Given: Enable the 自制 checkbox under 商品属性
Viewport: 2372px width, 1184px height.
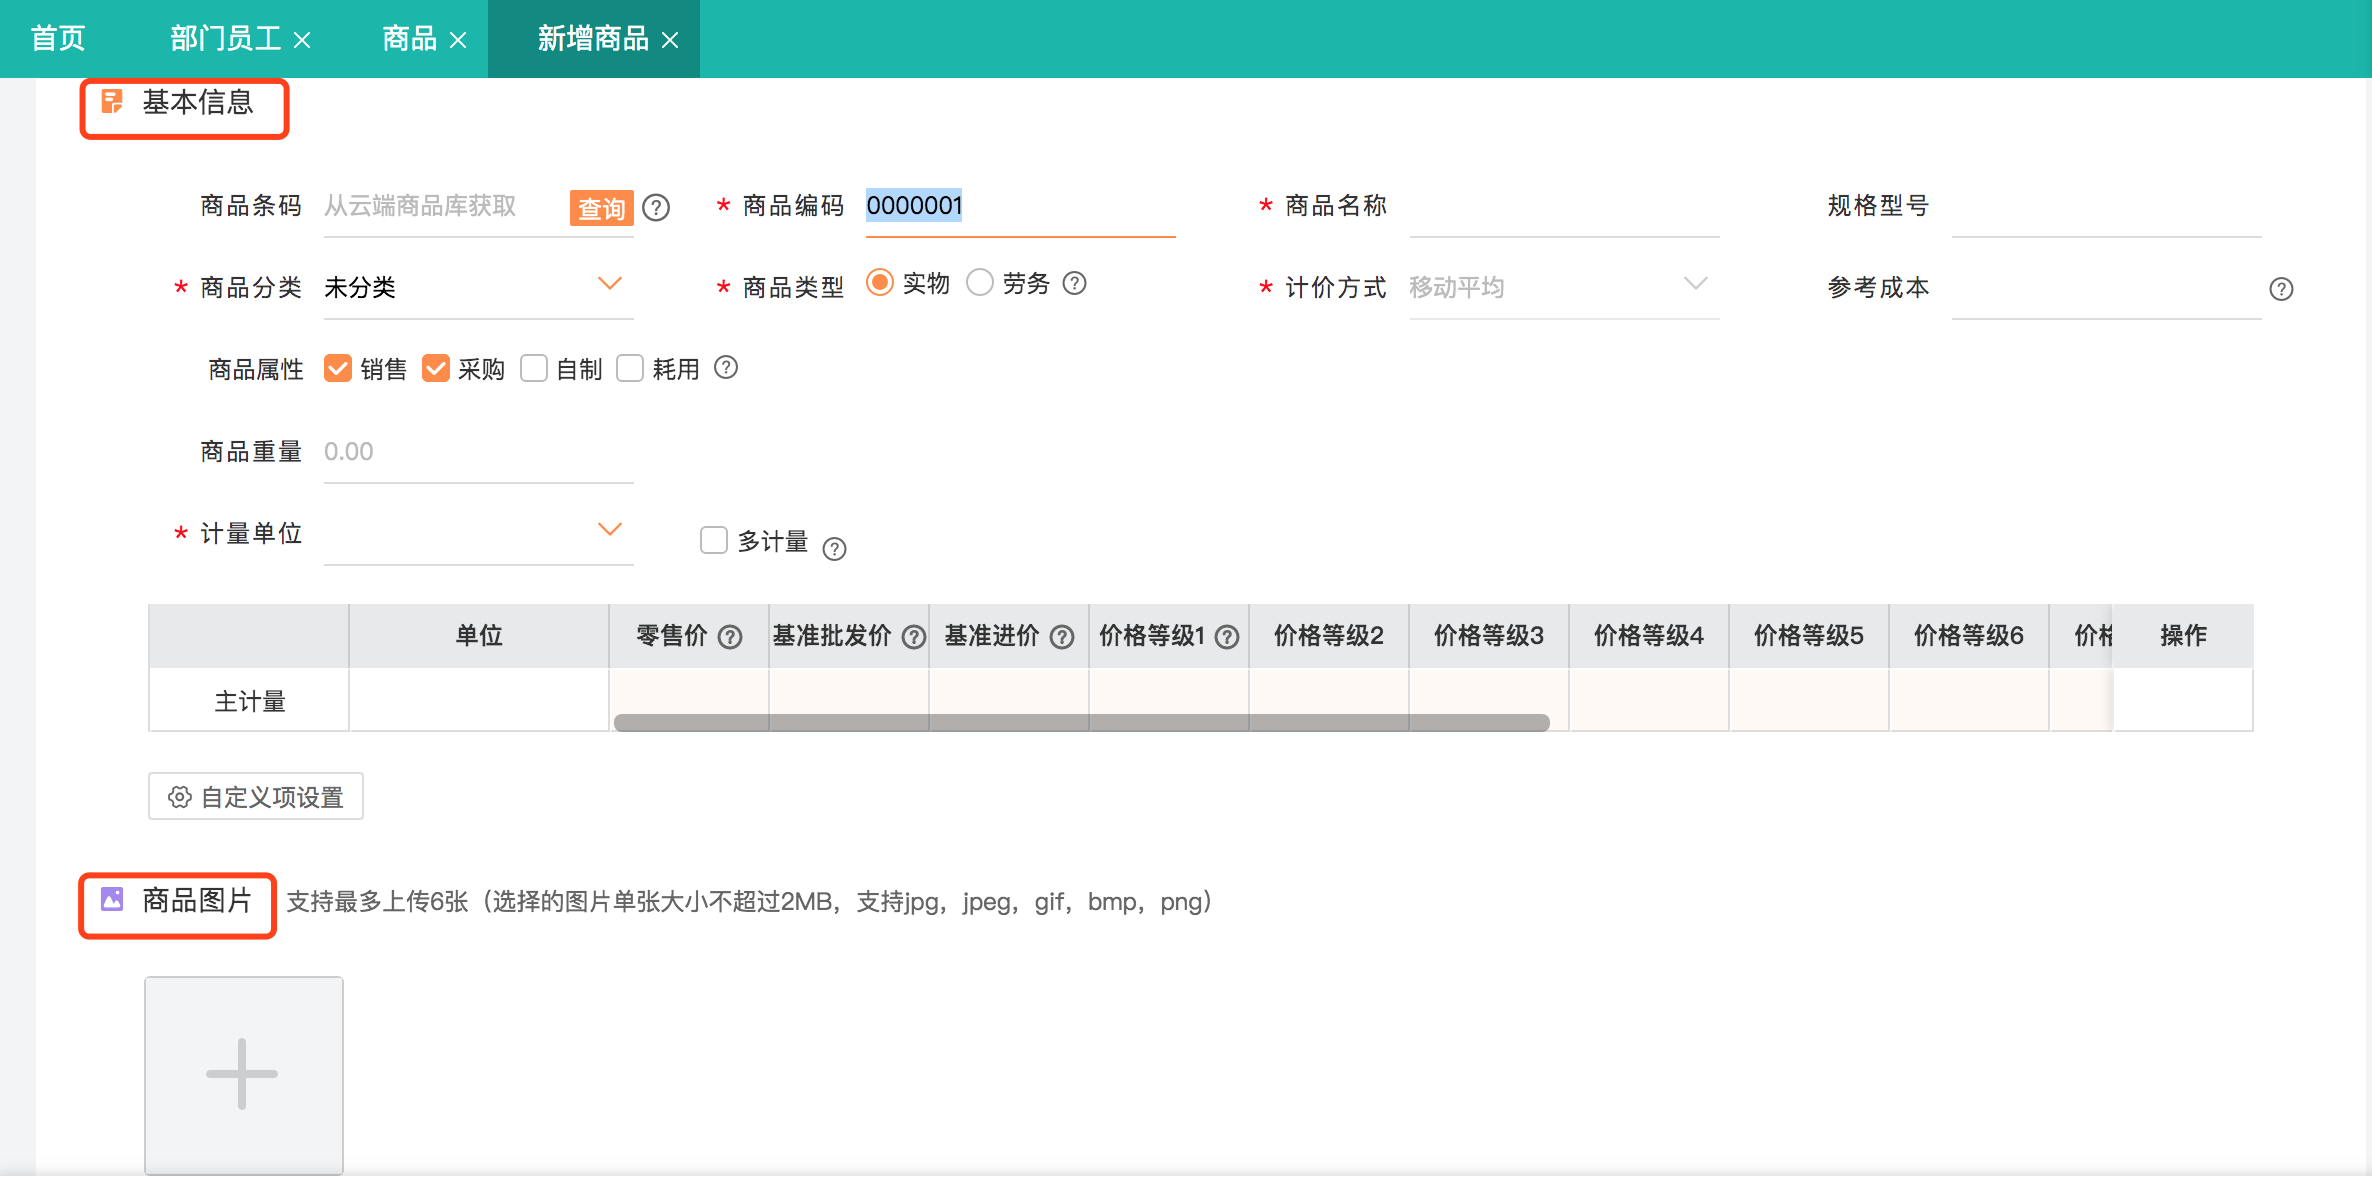Looking at the screenshot, I should click(x=534, y=366).
